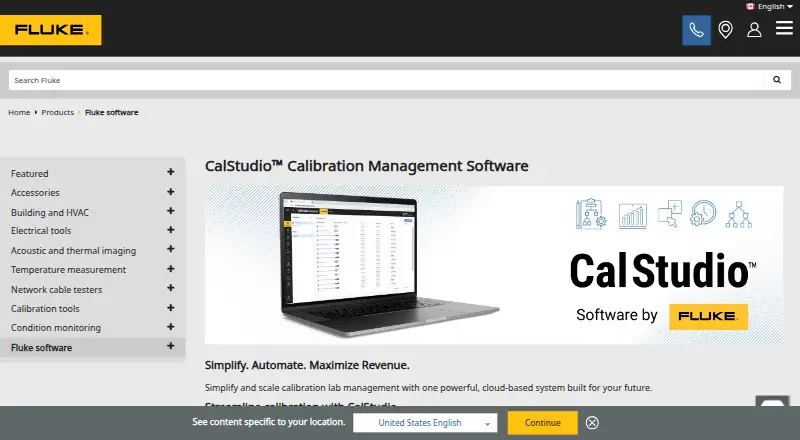The image size is (800, 440).
Task: Go to Home in the breadcrumb
Action: pyautogui.click(x=19, y=112)
